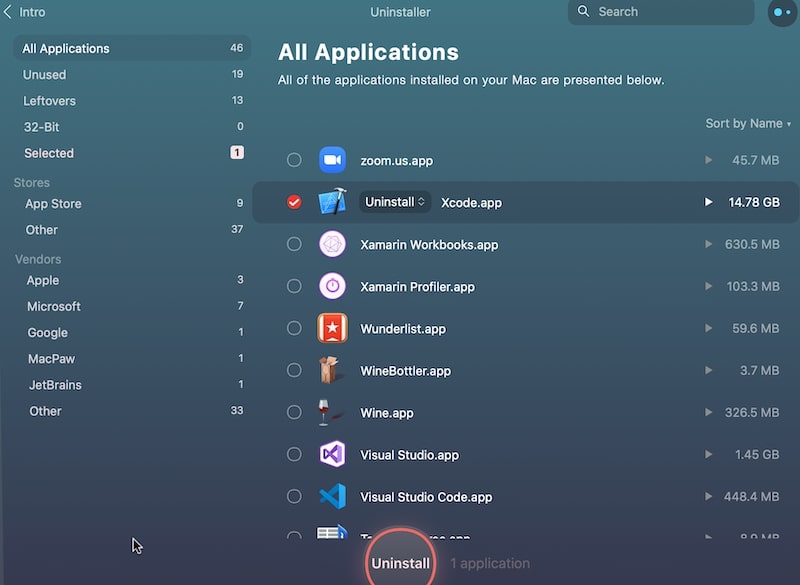This screenshot has width=800, height=585.
Task: Click the WineBottler box icon
Action: click(330, 370)
